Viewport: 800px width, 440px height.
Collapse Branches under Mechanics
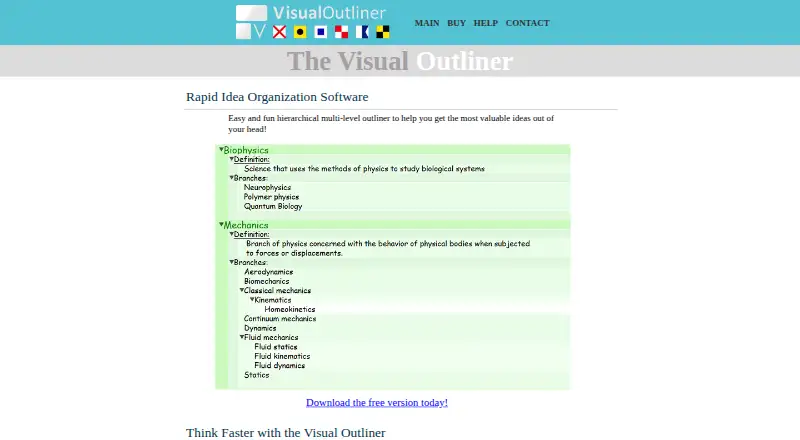[x=231, y=262]
